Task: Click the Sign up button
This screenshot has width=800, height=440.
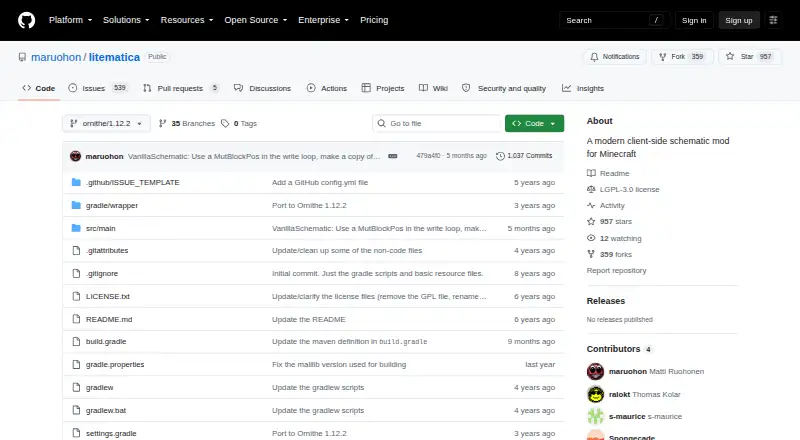Action: (x=739, y=20)
